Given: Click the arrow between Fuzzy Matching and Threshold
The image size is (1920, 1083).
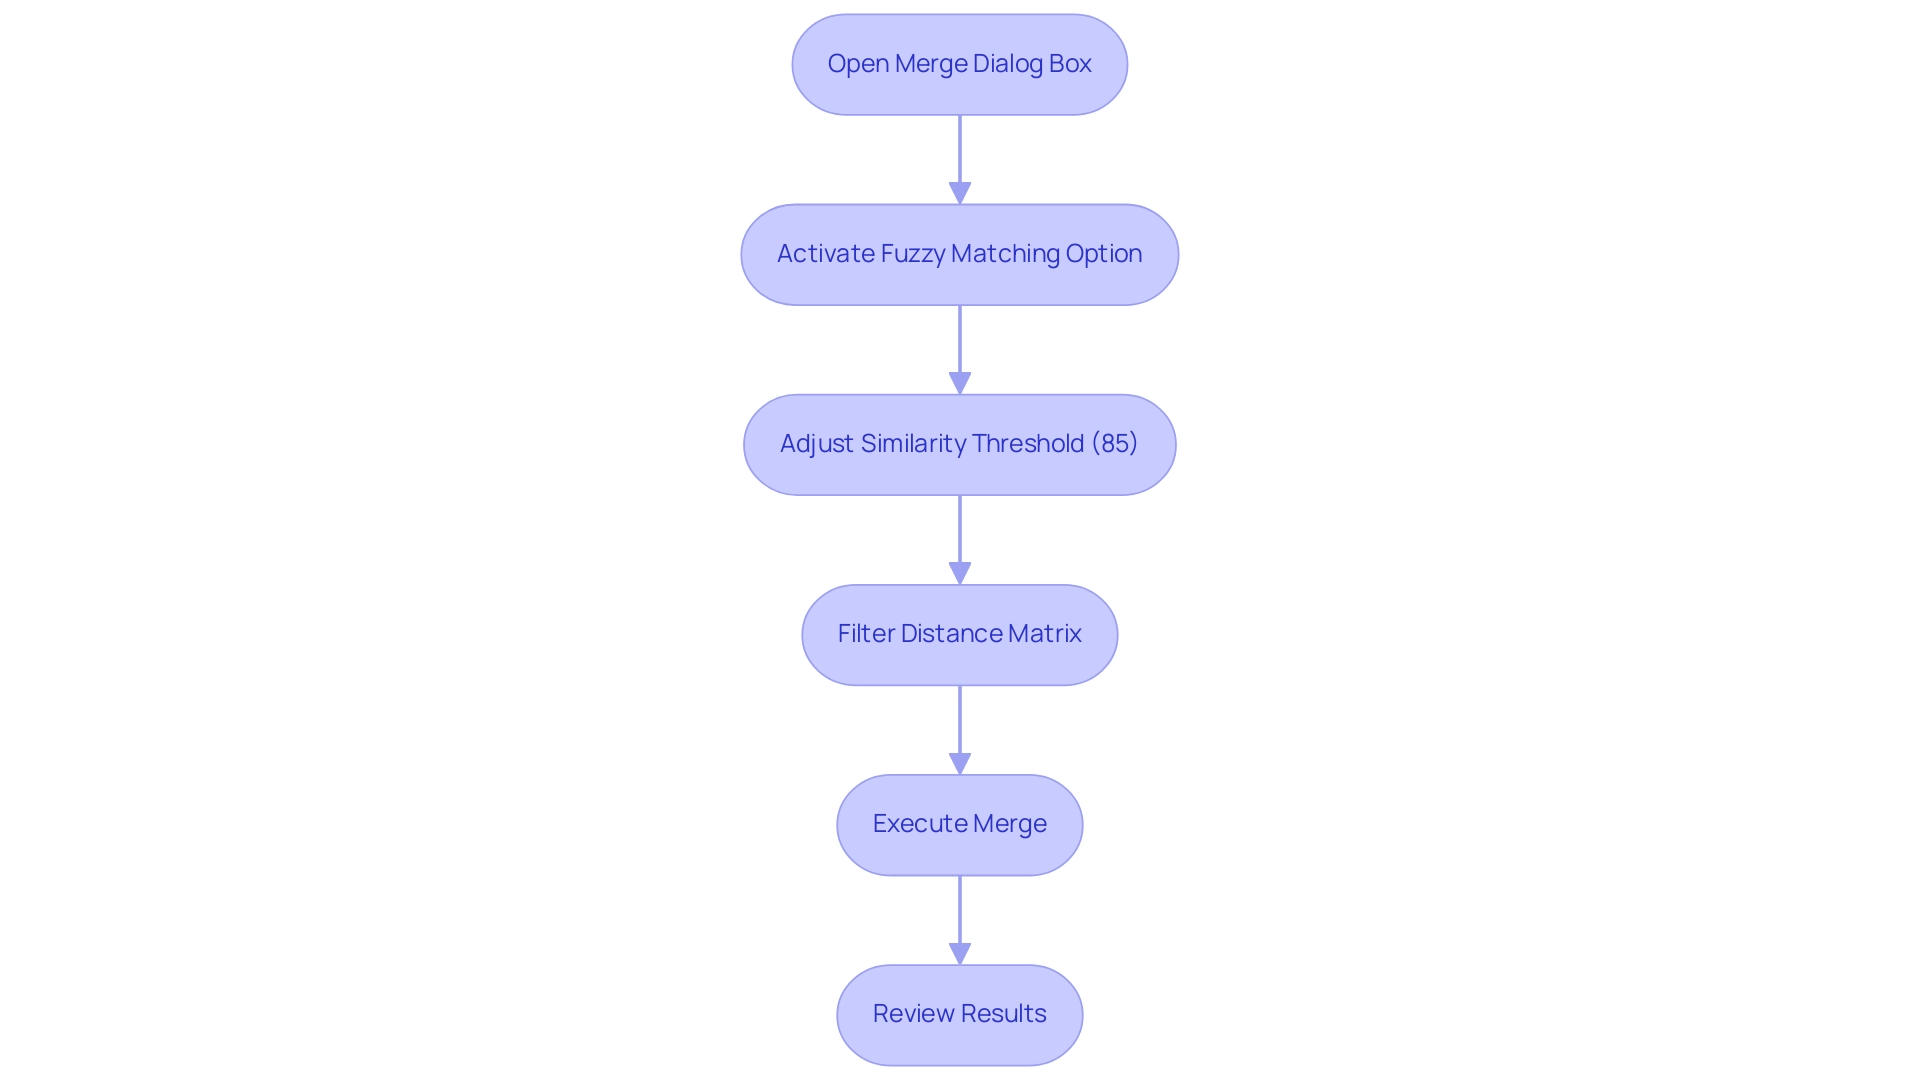Looking at the screenshot, I should 960,348.
